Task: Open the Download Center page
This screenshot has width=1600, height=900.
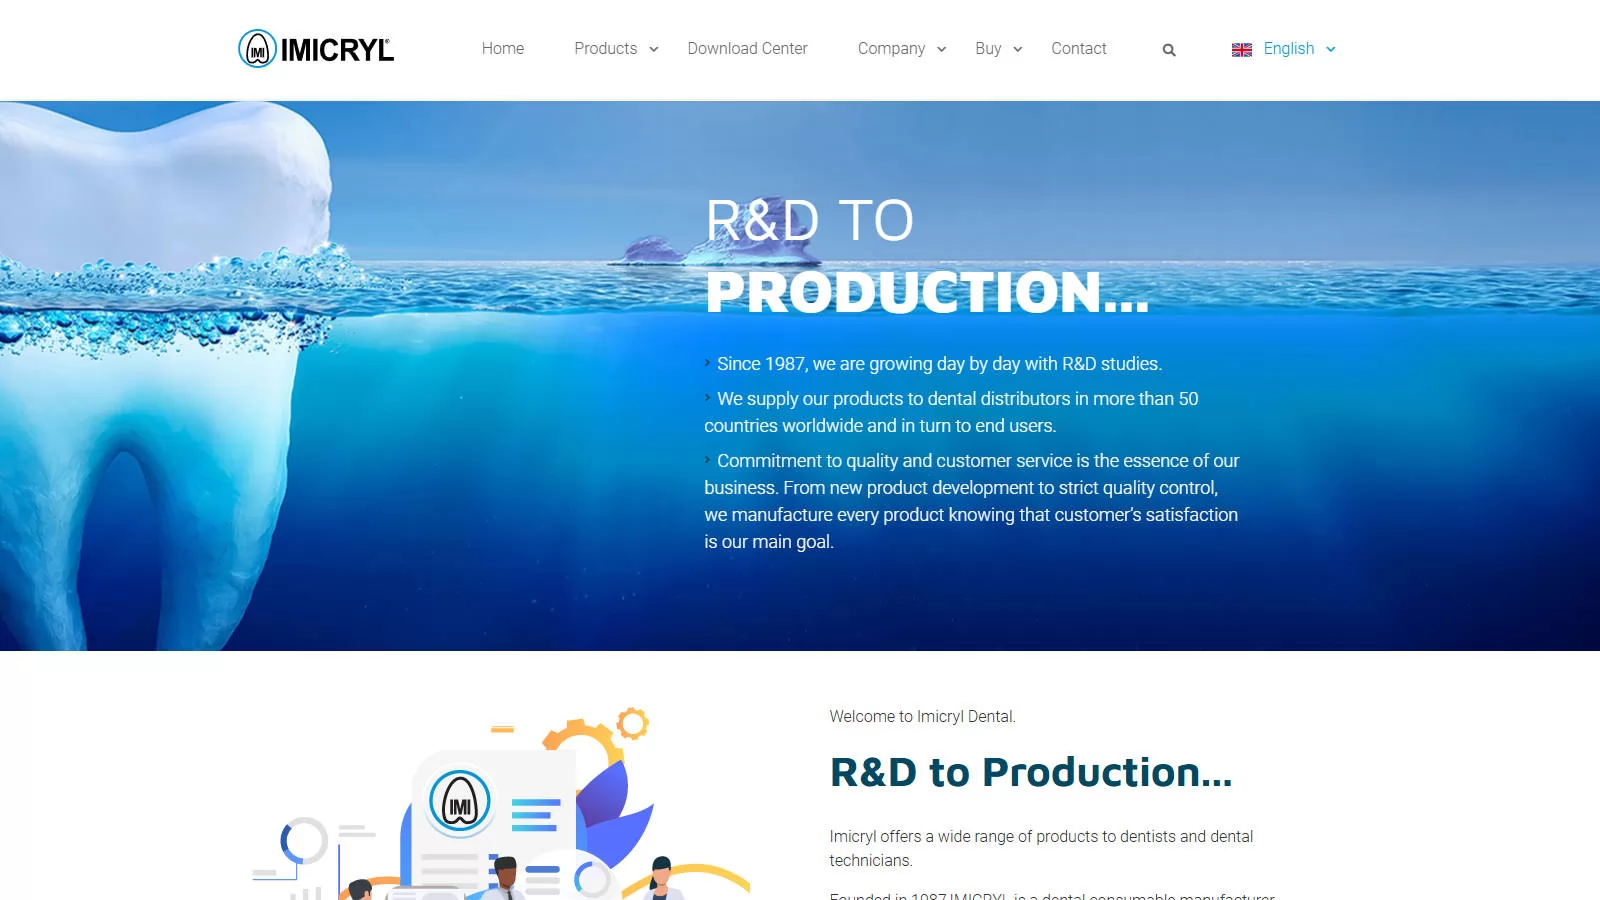Action: [747, 48]
